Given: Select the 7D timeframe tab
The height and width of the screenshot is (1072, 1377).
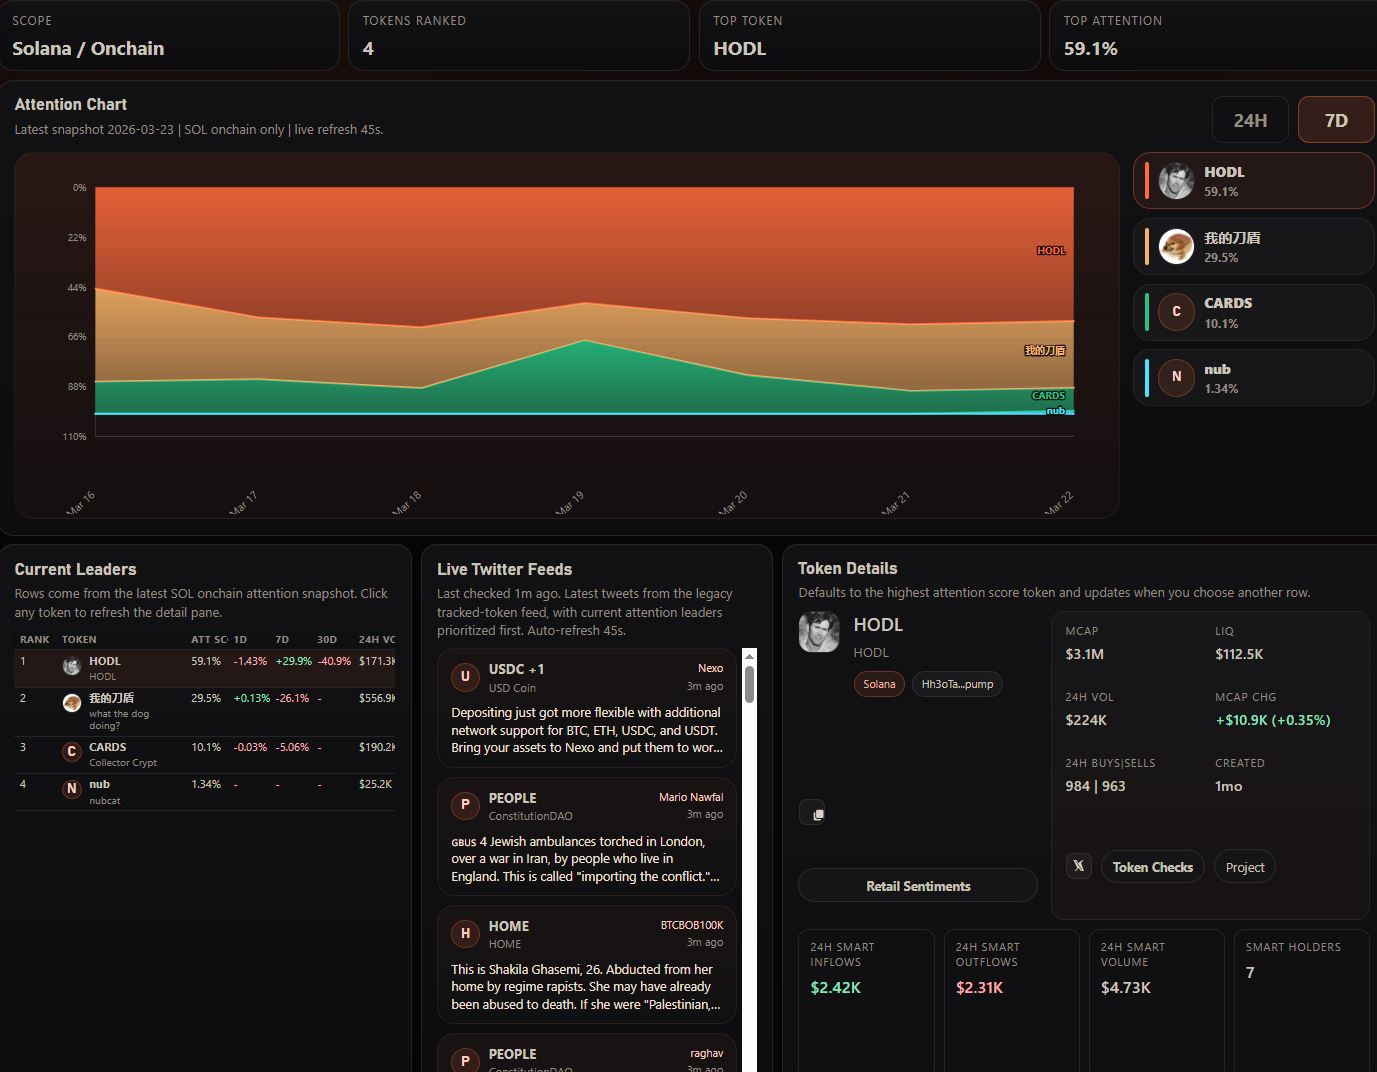Looking at the screenshot, I should click(x=1336, y=119).
